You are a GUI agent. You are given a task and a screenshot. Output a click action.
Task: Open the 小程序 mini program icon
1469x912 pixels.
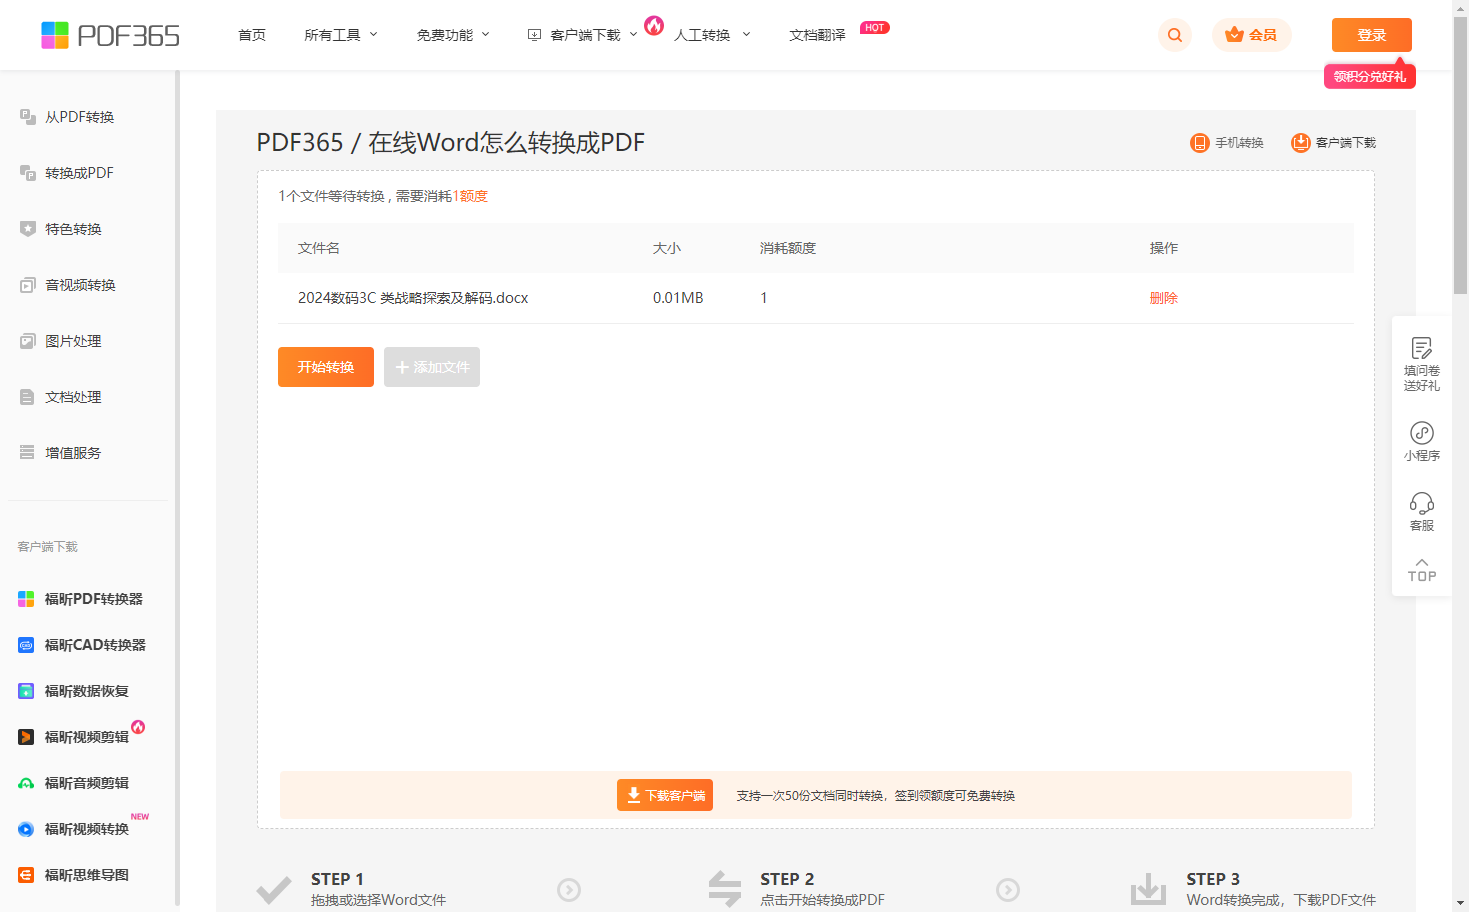(1421, 441)
